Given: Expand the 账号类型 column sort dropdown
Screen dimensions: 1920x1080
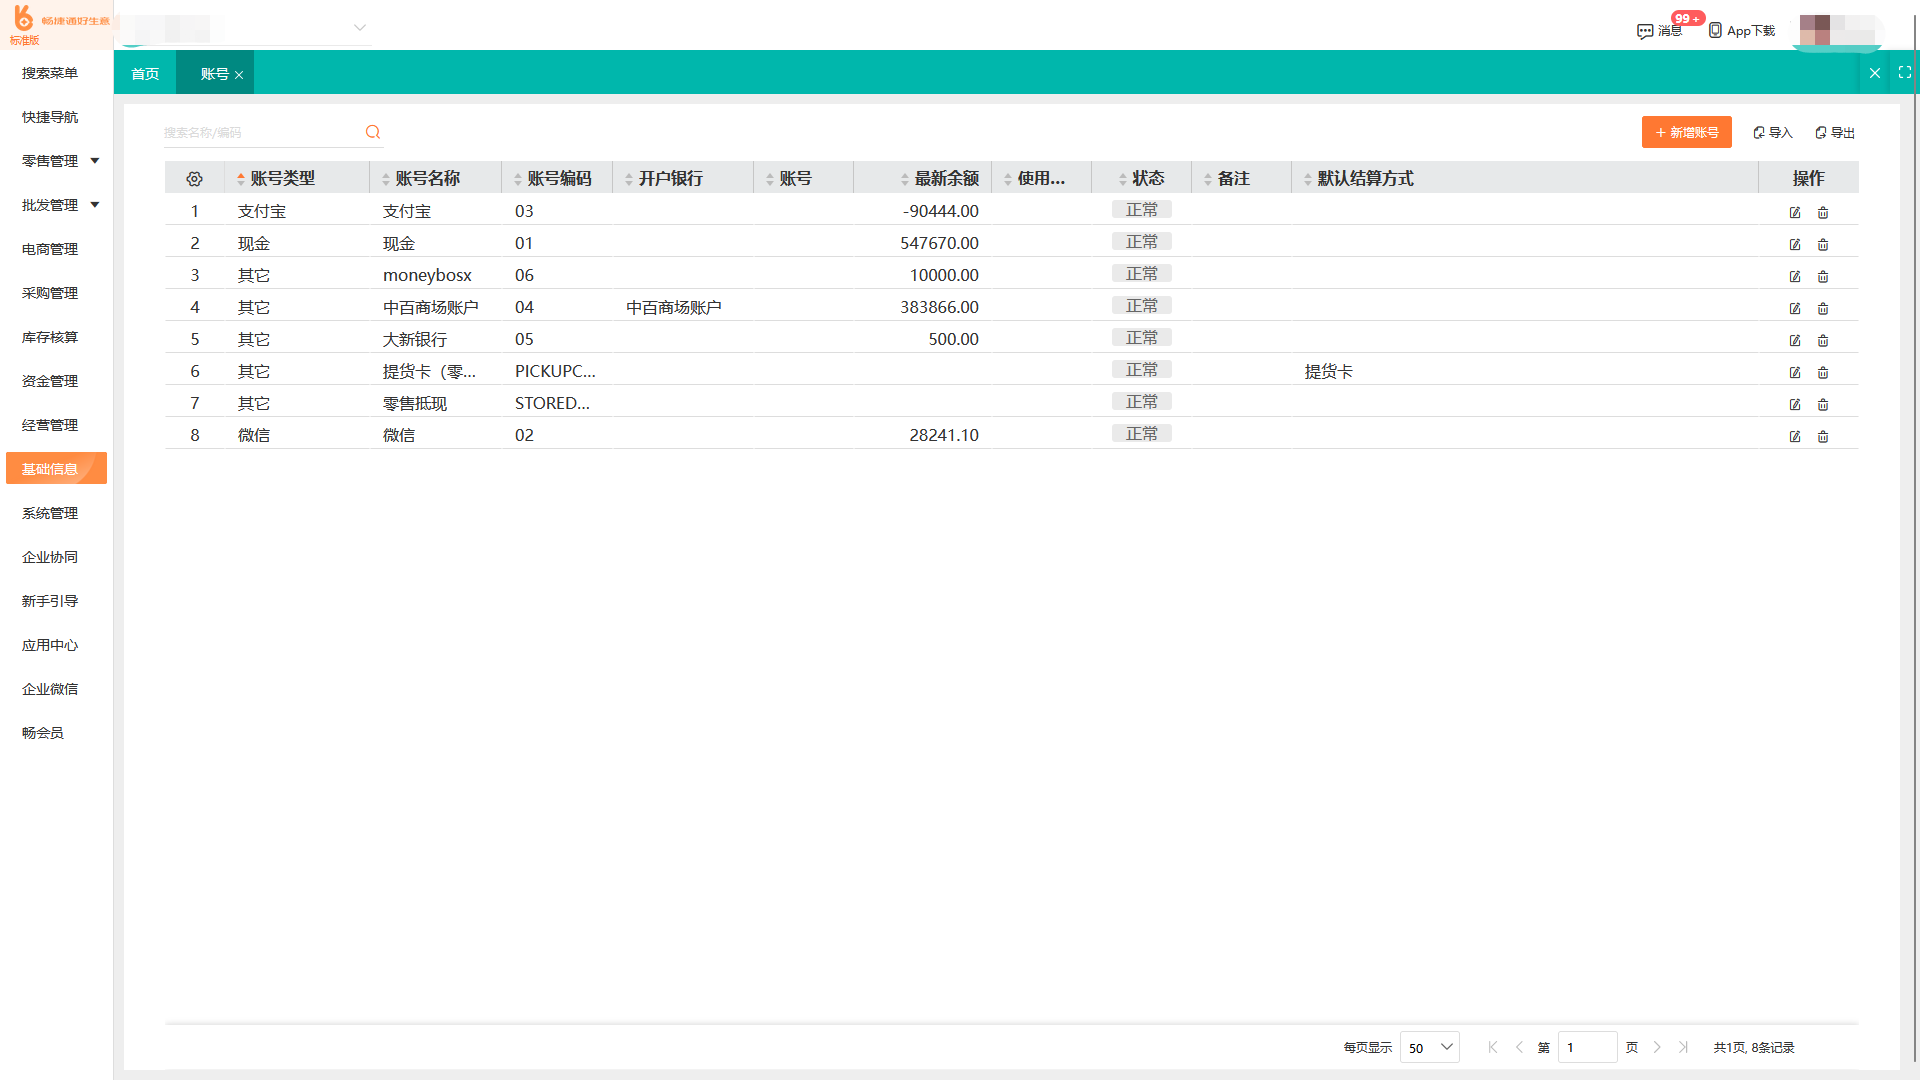Looking at the screenshot, I should click(x=239, y=177).
